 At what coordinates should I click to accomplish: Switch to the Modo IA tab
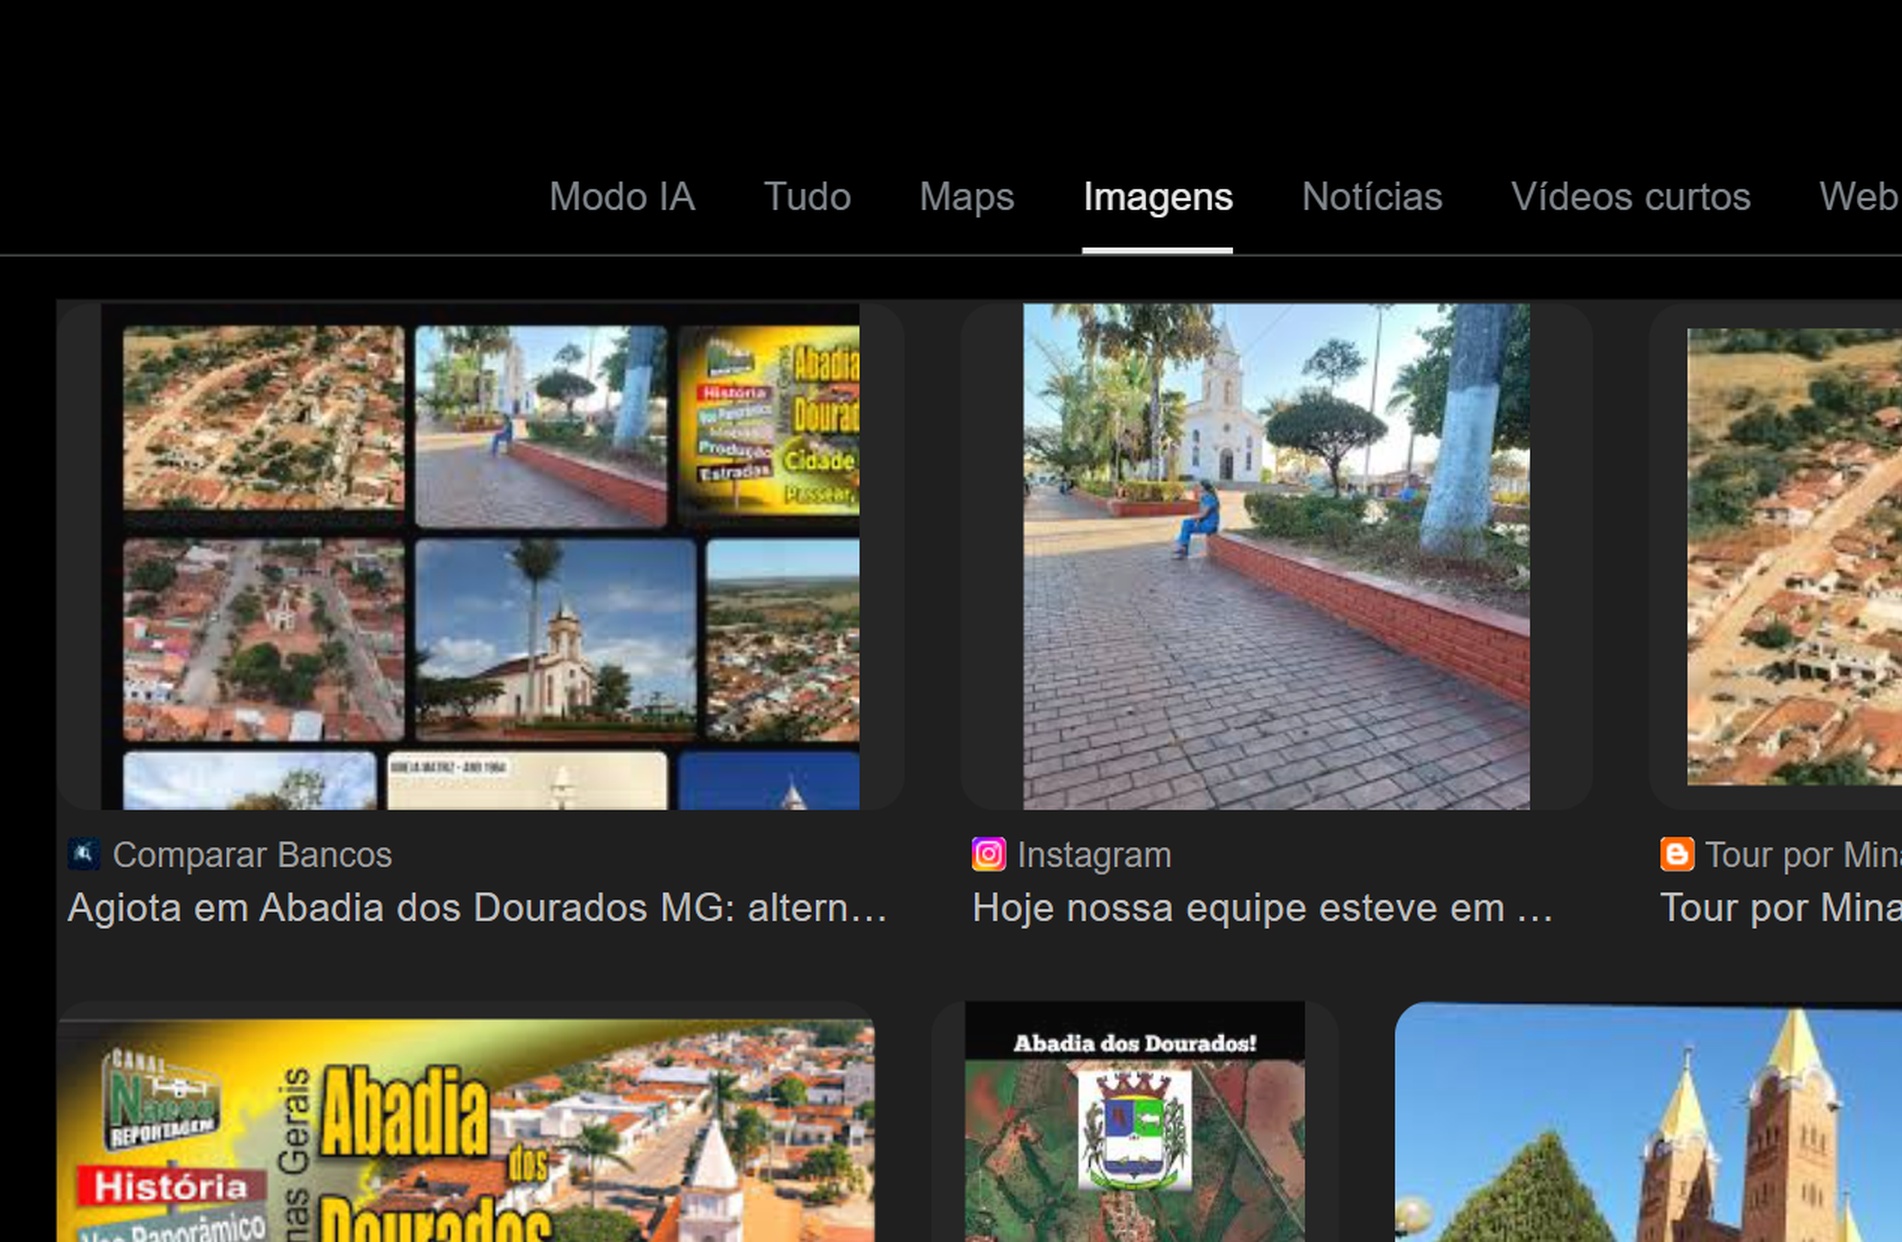click(621, 197)
